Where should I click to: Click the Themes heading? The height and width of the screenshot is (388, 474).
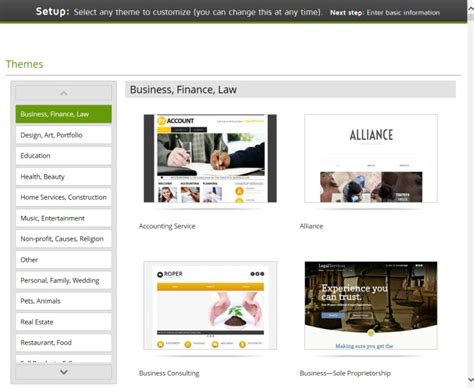pyautogui.click(x=24, y=64)
